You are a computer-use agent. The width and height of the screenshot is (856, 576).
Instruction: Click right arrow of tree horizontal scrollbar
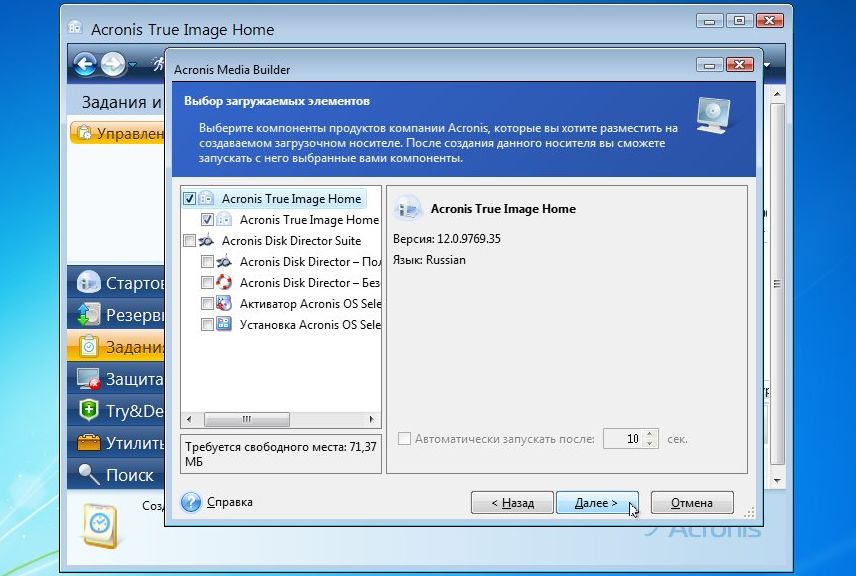pyautogui.click(x=372, y=419)
